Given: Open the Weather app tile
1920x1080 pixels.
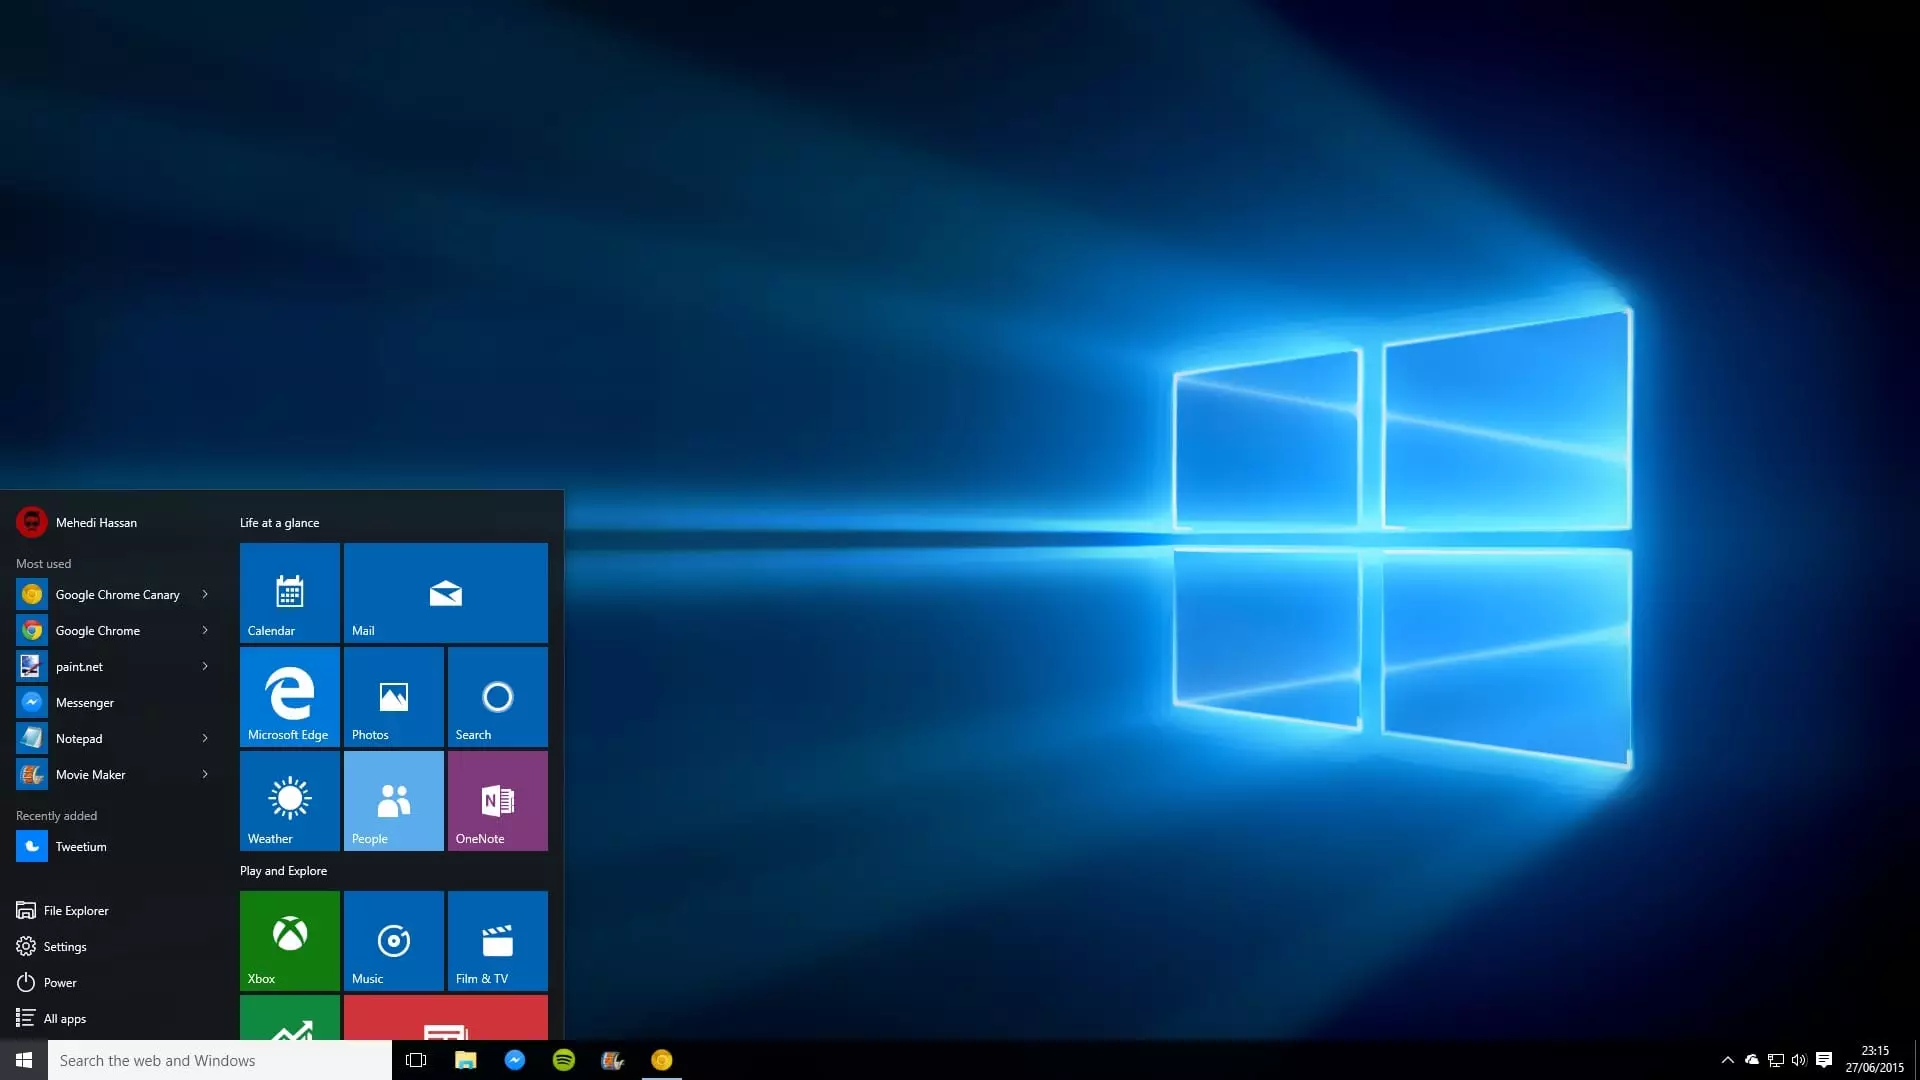Looking at the screenshot, I should coord(289,800).
